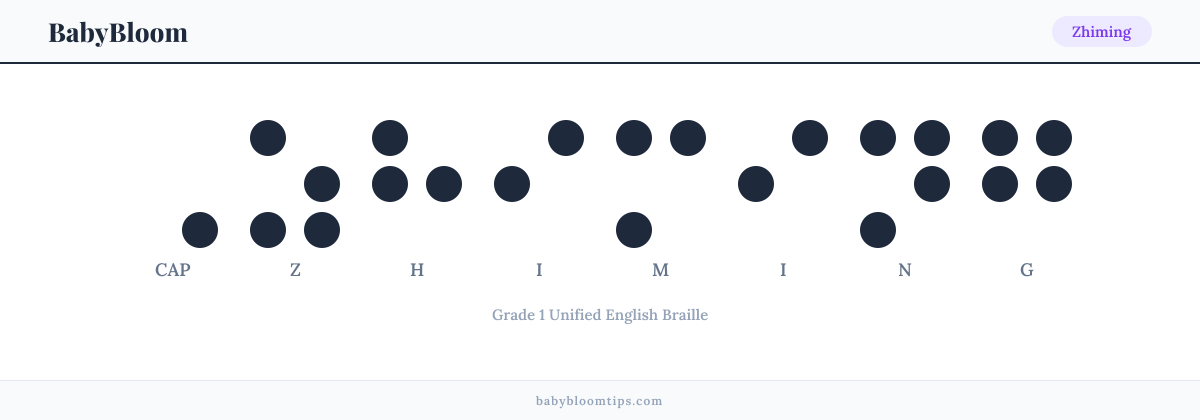Click the Grade 1 Unified English Braille caption
The height and width of the screenshot is (420, 1200).
click(x=600, y=315)
